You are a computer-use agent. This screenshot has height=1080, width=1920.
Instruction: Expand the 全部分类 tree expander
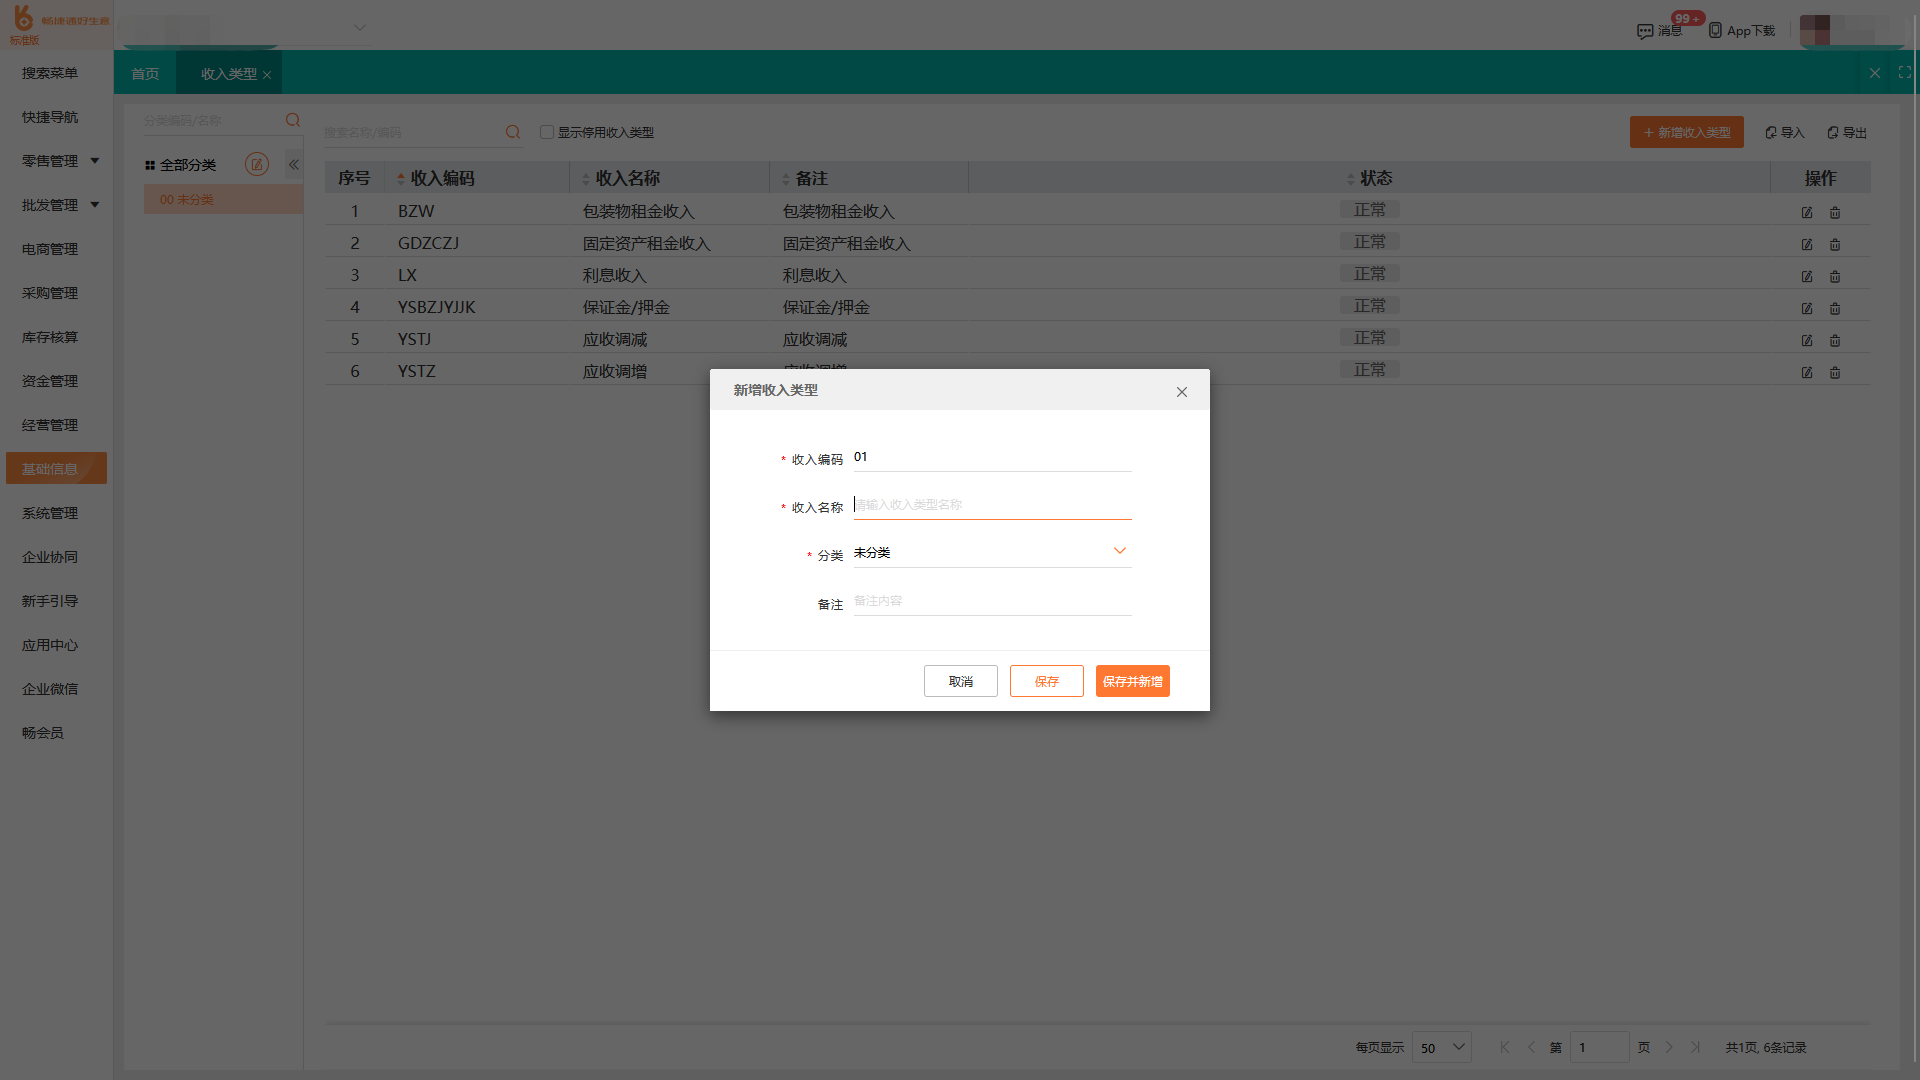[149, 164]
